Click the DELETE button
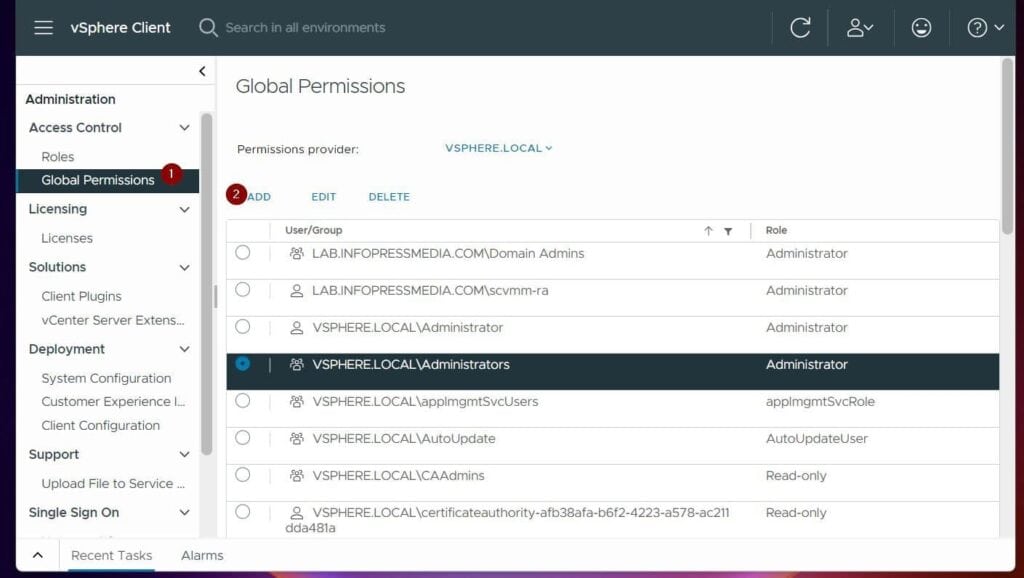The image size is (1024, 578). click(x=389, y=197)
